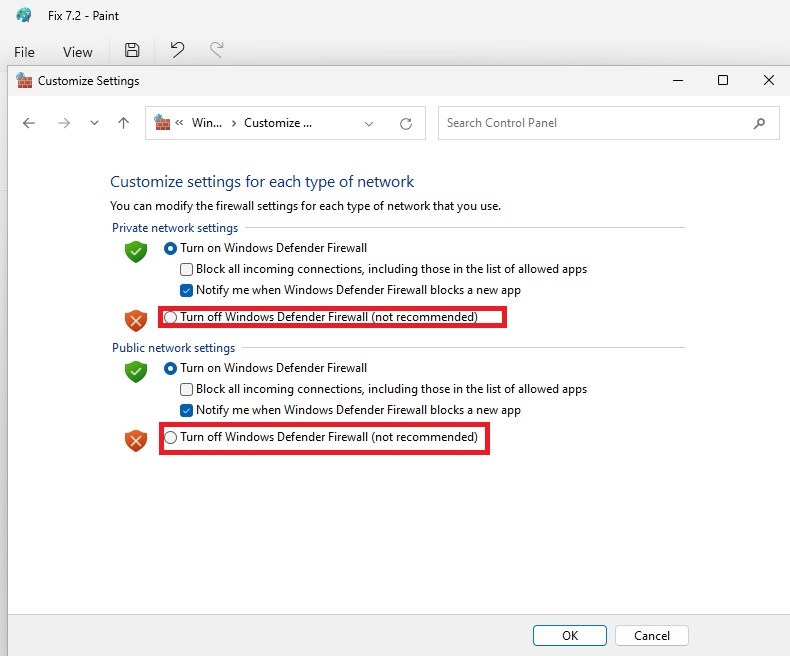The height and width of the screenshot is (656, 790).
Task: Click 'You can modify the firewall settings' text
Action: coord(305,206)
